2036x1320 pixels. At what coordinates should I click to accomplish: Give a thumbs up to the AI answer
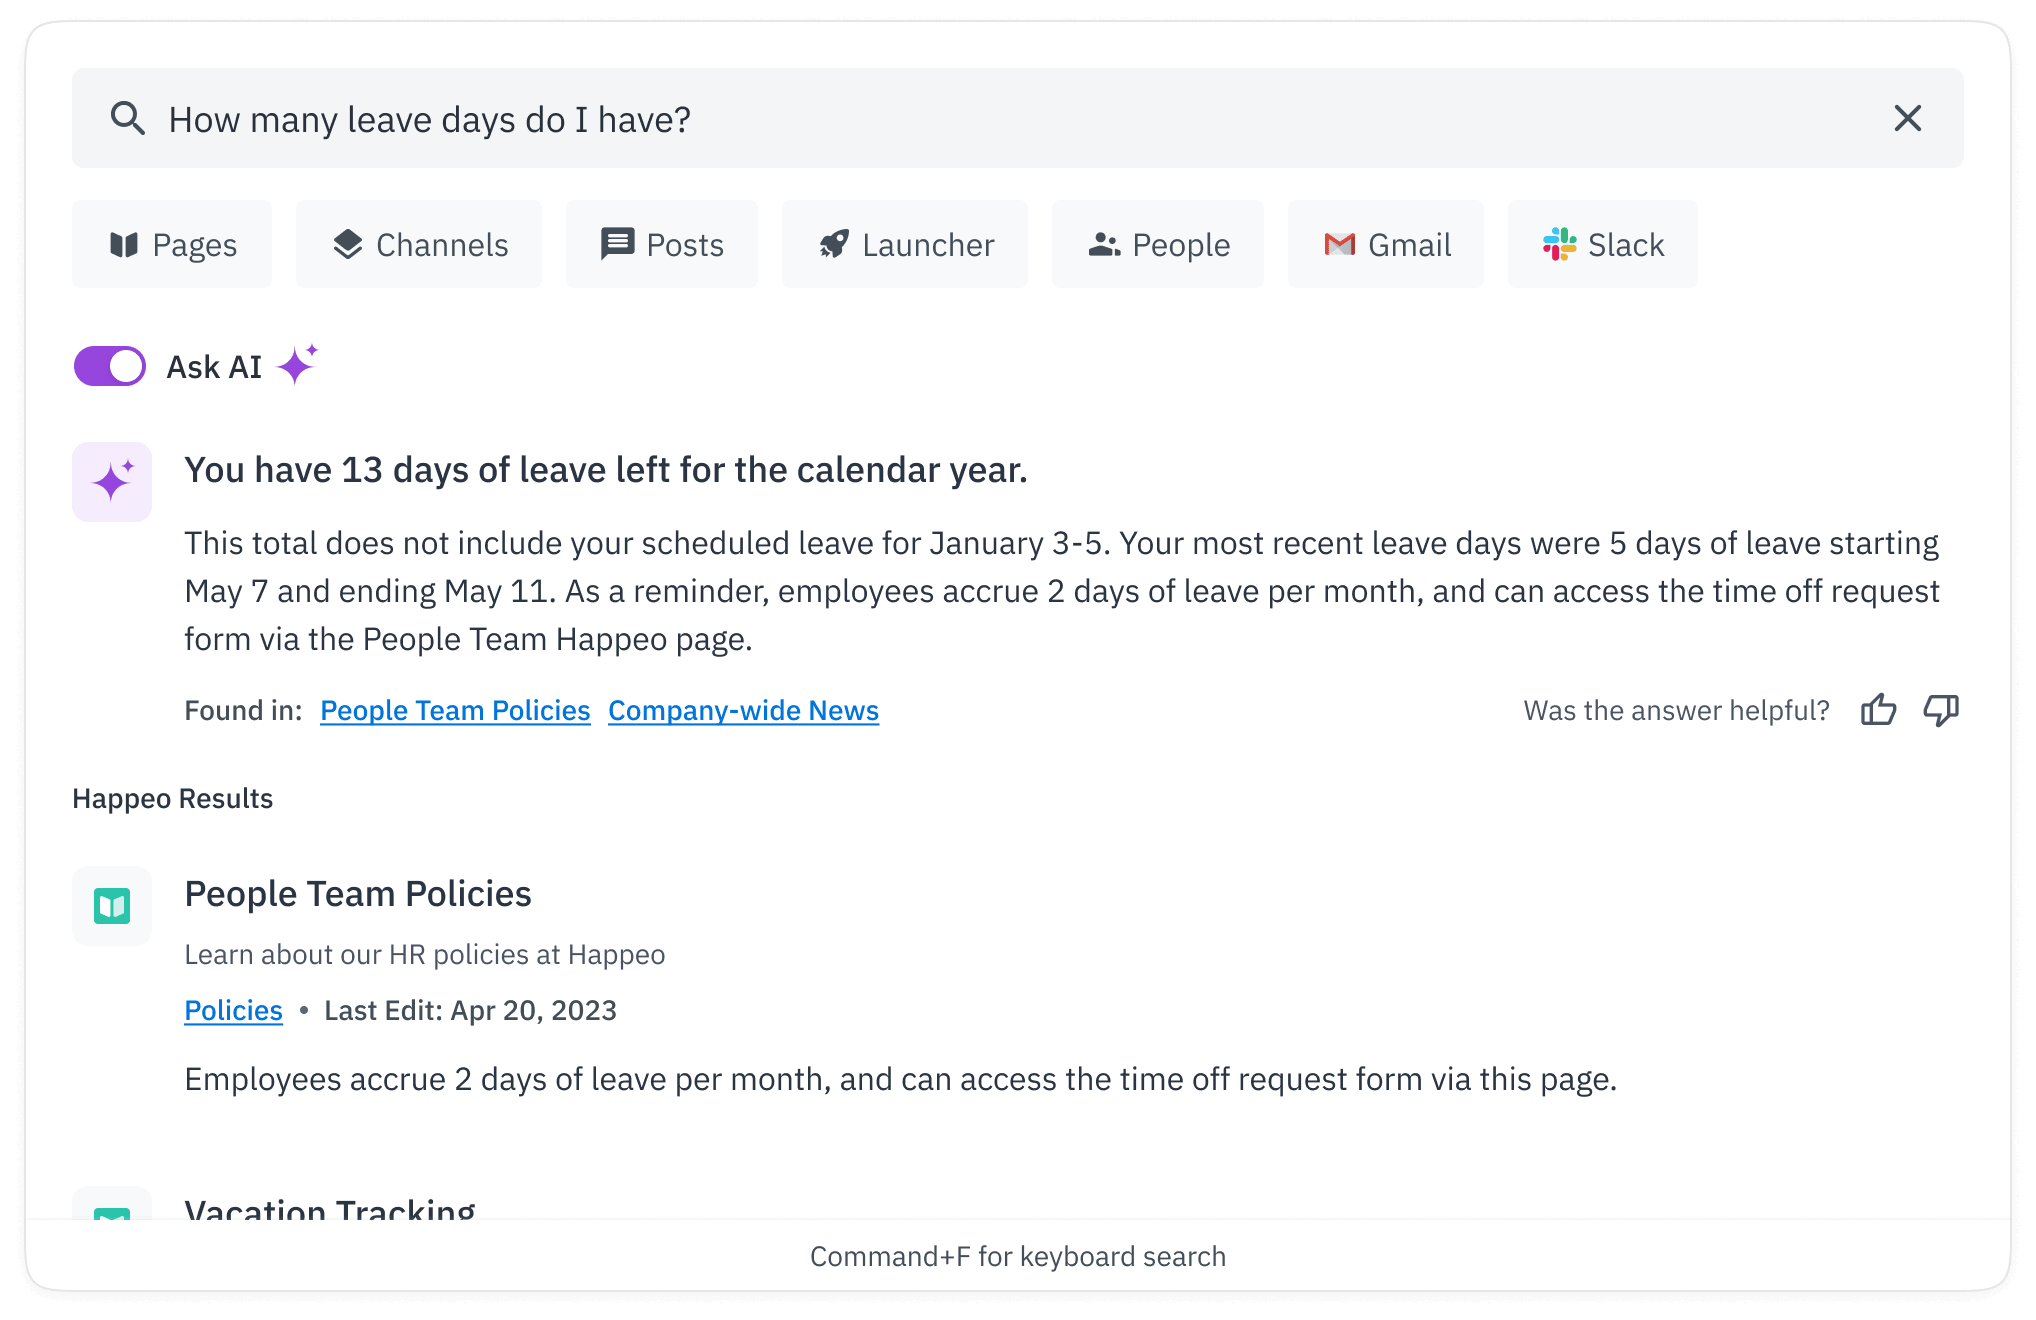[1879, 711]
